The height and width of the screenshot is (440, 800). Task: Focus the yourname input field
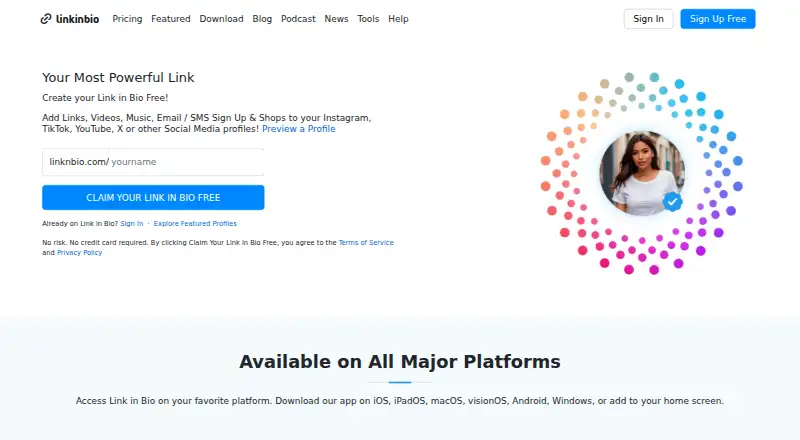click(x=186, y=162)
